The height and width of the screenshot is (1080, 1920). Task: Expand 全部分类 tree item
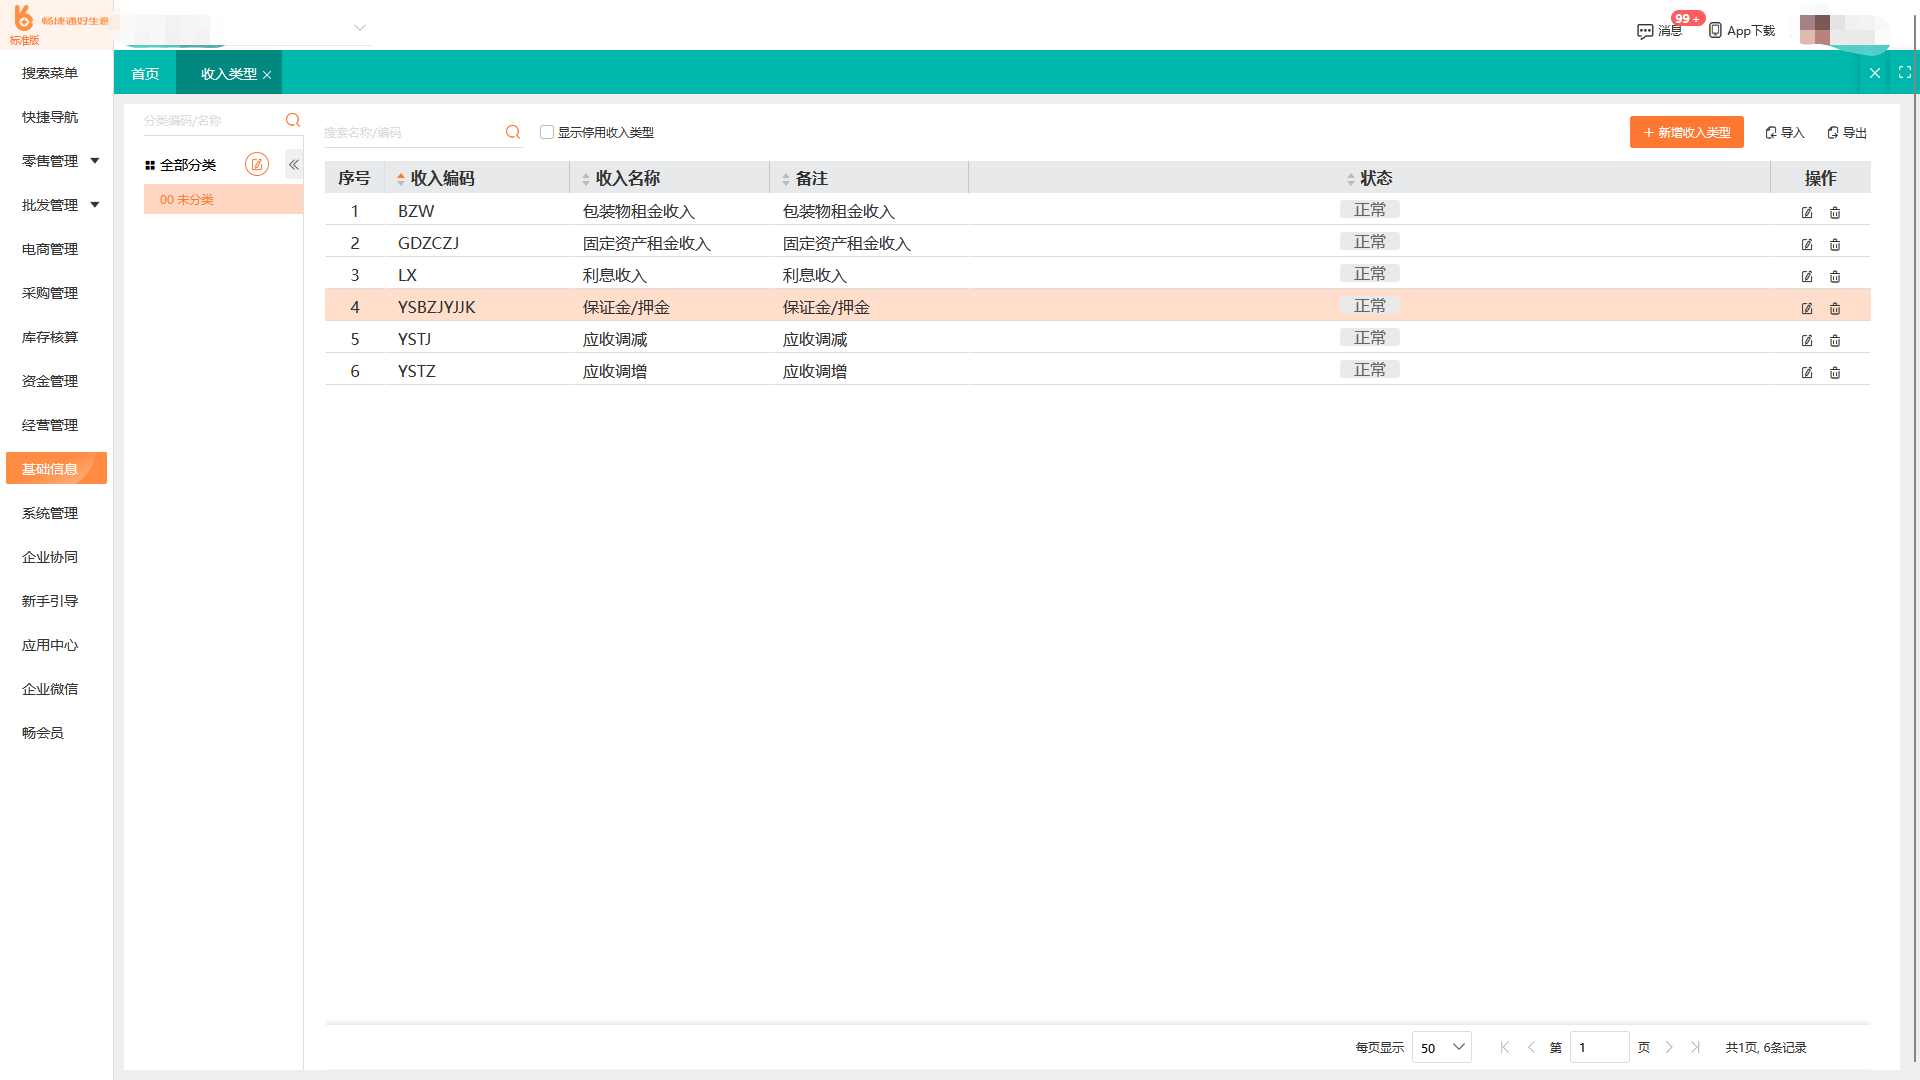(x=149, y=162)
